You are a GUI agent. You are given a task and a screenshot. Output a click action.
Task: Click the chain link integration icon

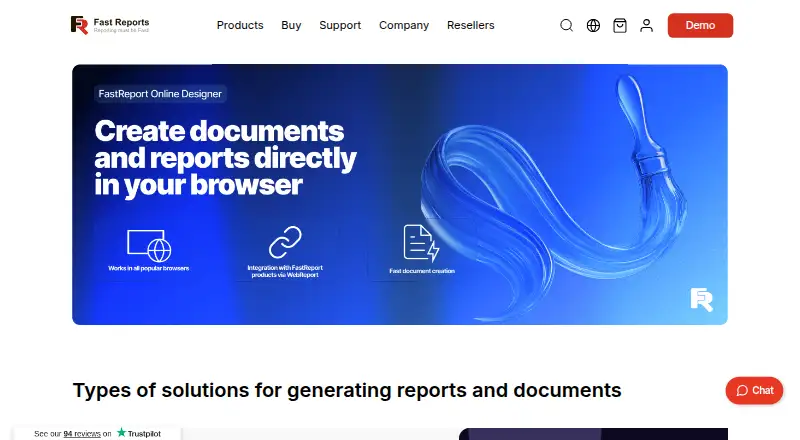(285, 242)
